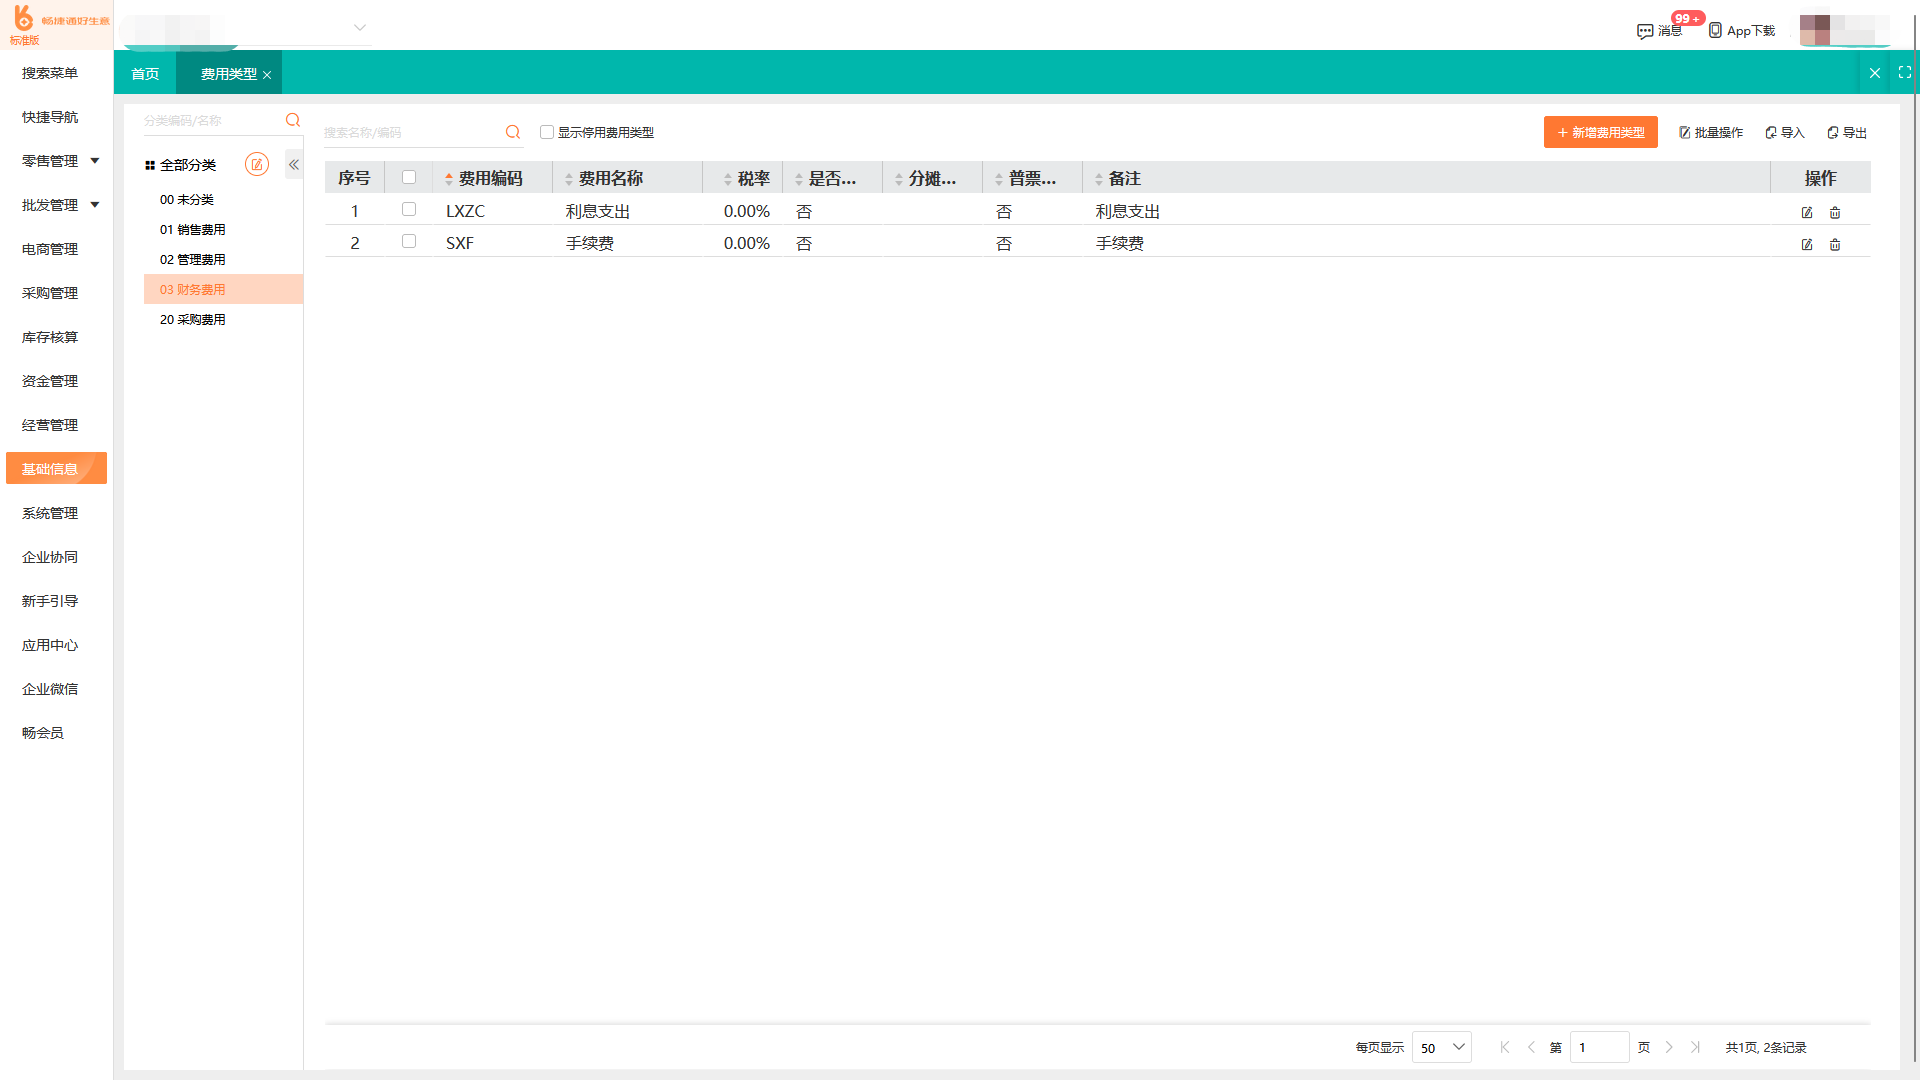Image resolution: width=1920 pixels, height=1080 pixels.
Task: Click the batch operations 批量操作 icon
Action: click(1709, 131)
